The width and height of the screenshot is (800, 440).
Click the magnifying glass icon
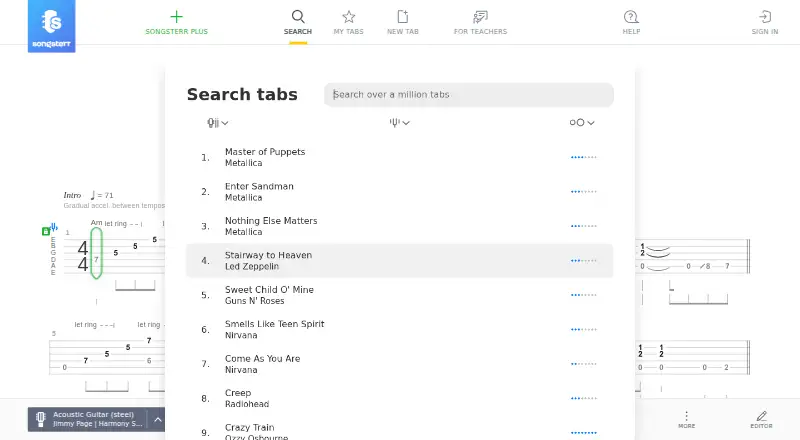pyautogui.click(x=298, y=17)
